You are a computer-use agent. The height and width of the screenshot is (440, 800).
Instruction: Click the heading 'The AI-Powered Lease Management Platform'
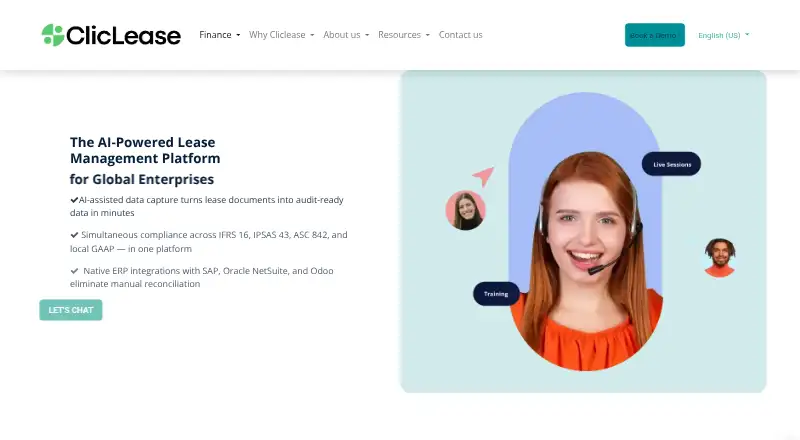point(145,150)
